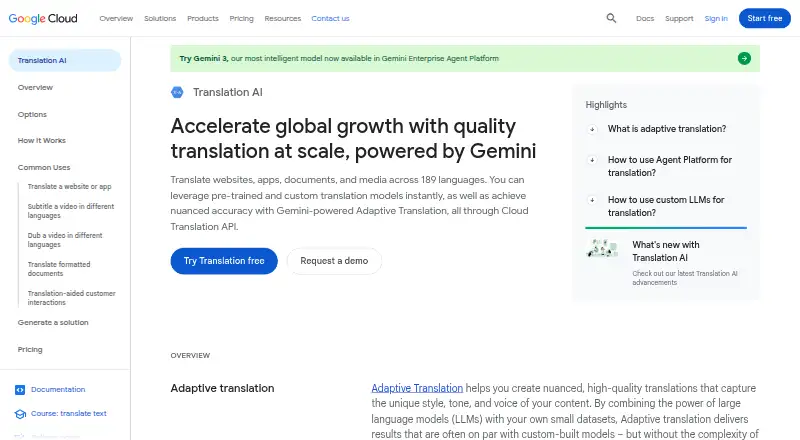The image size is (800, 440).
Task: Click the Adaptive Translation hyperlink in overview
Action: [x=417, y=388]
